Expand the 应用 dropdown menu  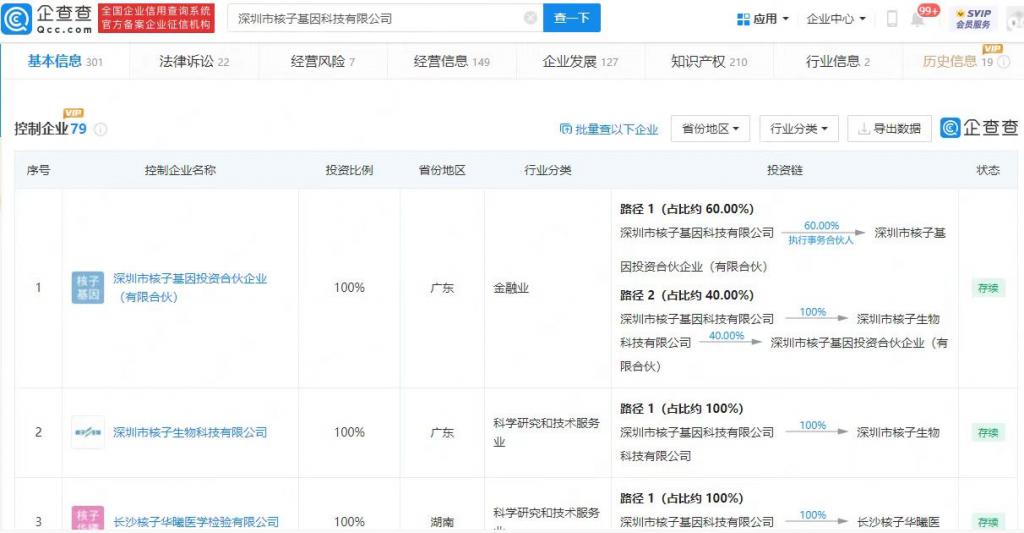click(x=763, y=19)
